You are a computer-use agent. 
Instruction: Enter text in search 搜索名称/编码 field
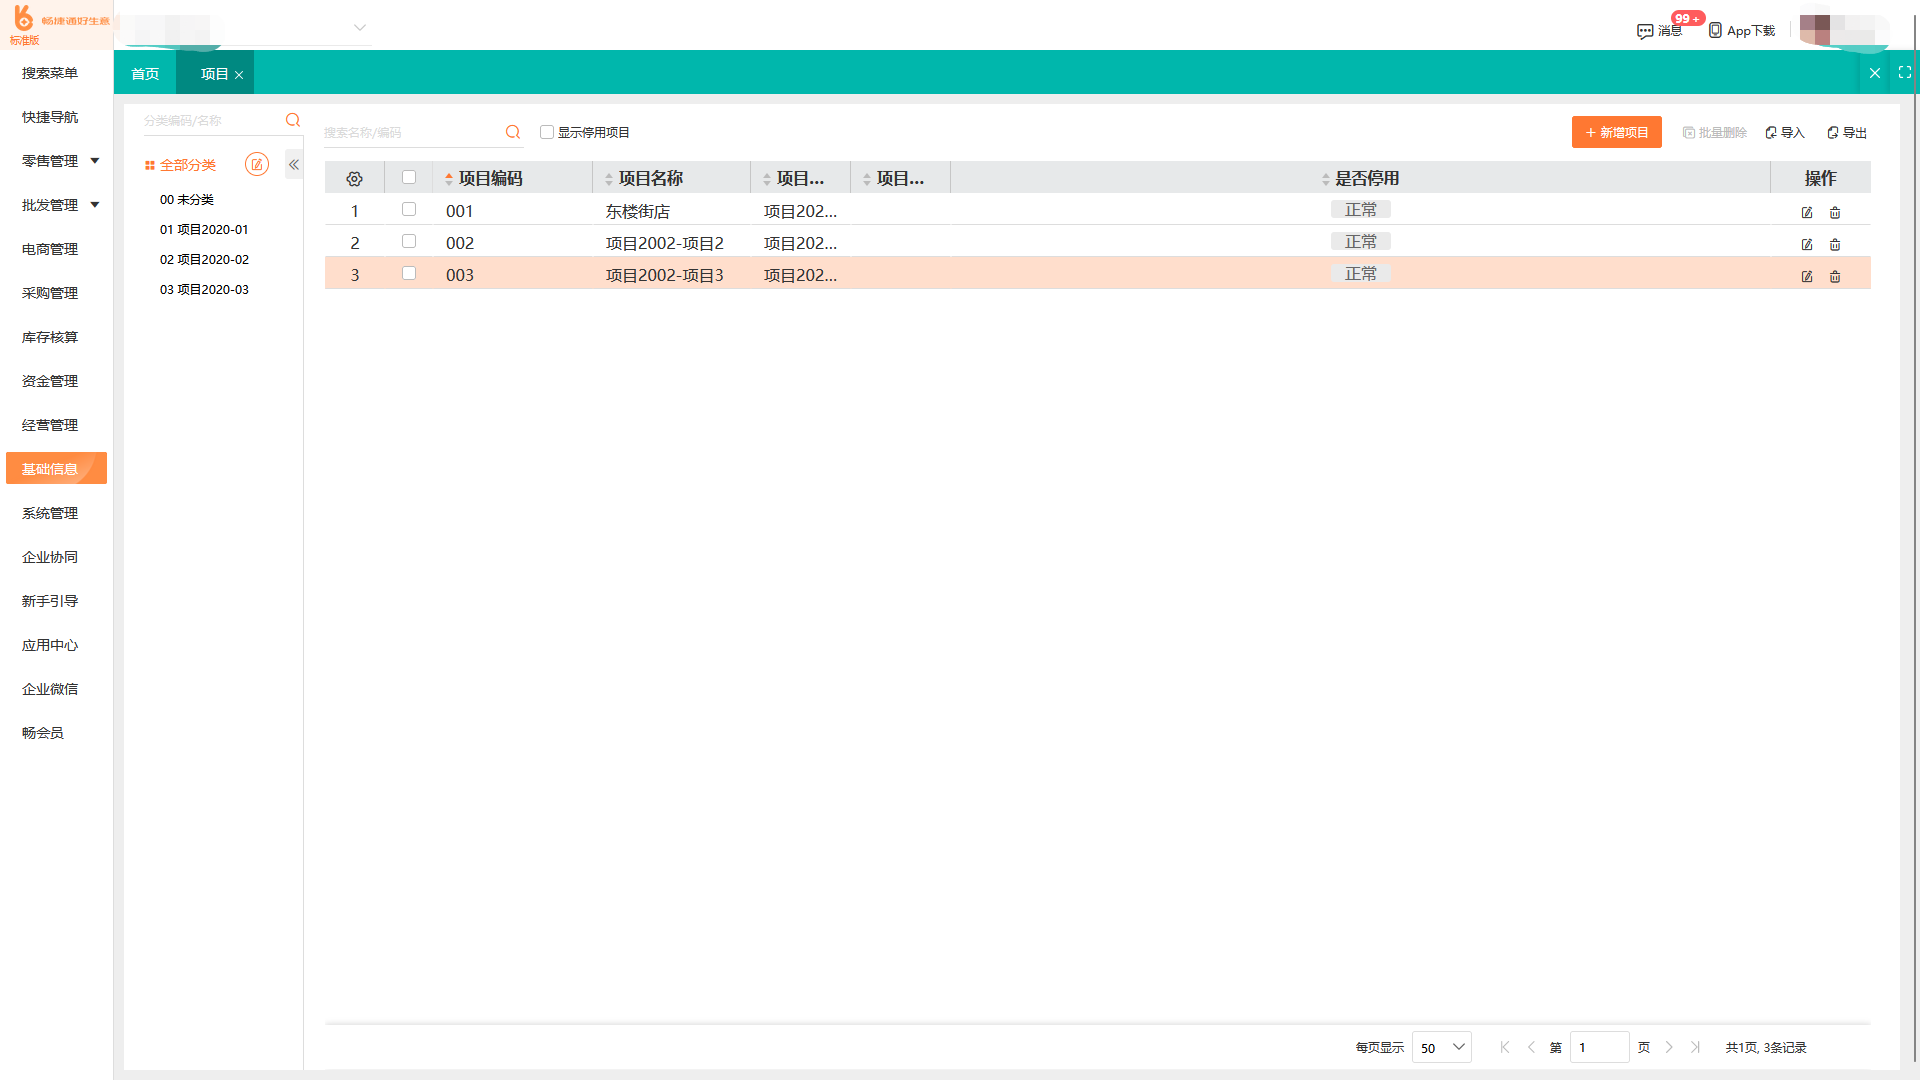point(411,132)
